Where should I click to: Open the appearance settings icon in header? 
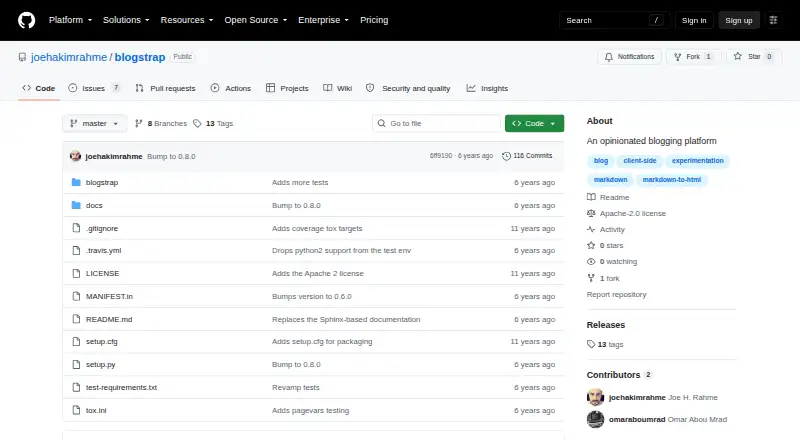pos(773,20)
